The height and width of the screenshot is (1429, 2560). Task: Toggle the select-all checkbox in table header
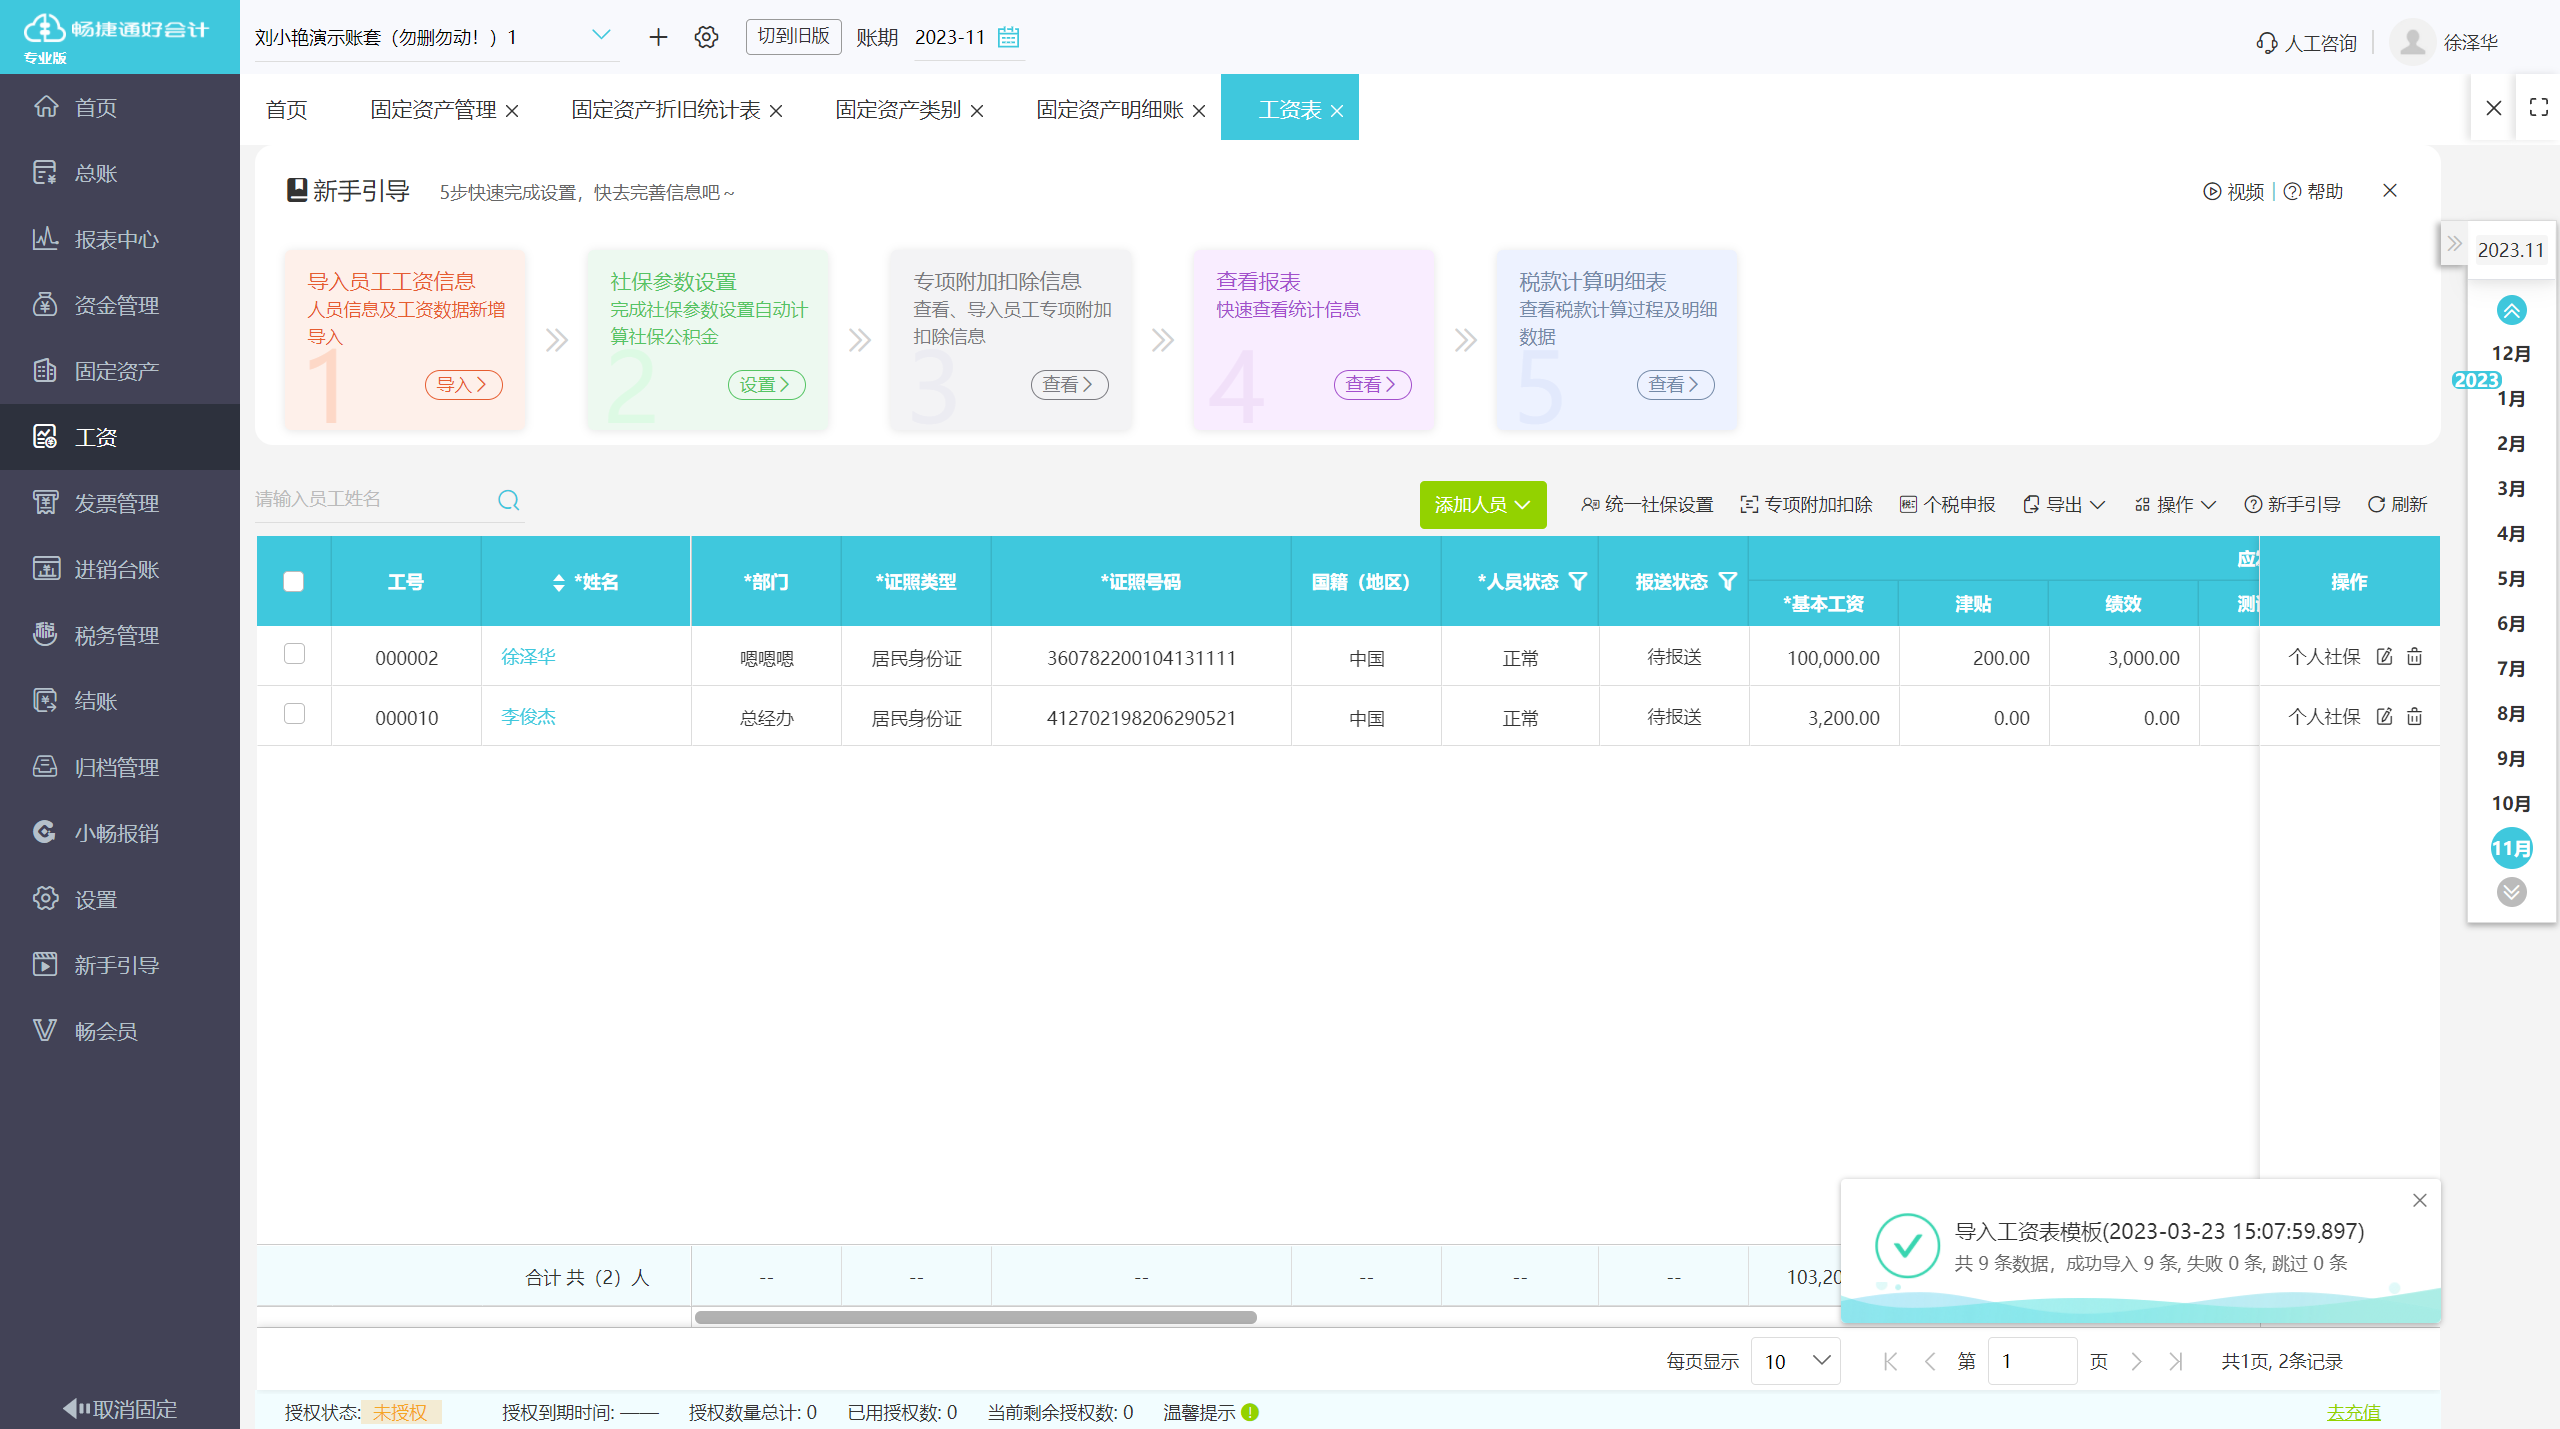(x=294, y=582)
